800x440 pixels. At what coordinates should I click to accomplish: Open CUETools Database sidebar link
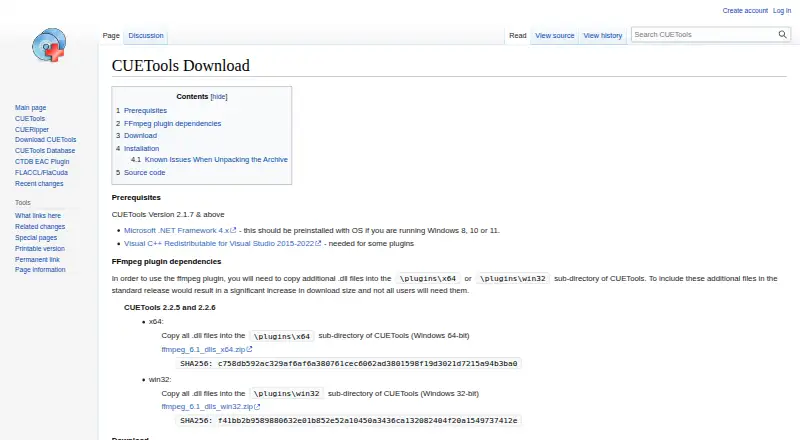[45, 151]
